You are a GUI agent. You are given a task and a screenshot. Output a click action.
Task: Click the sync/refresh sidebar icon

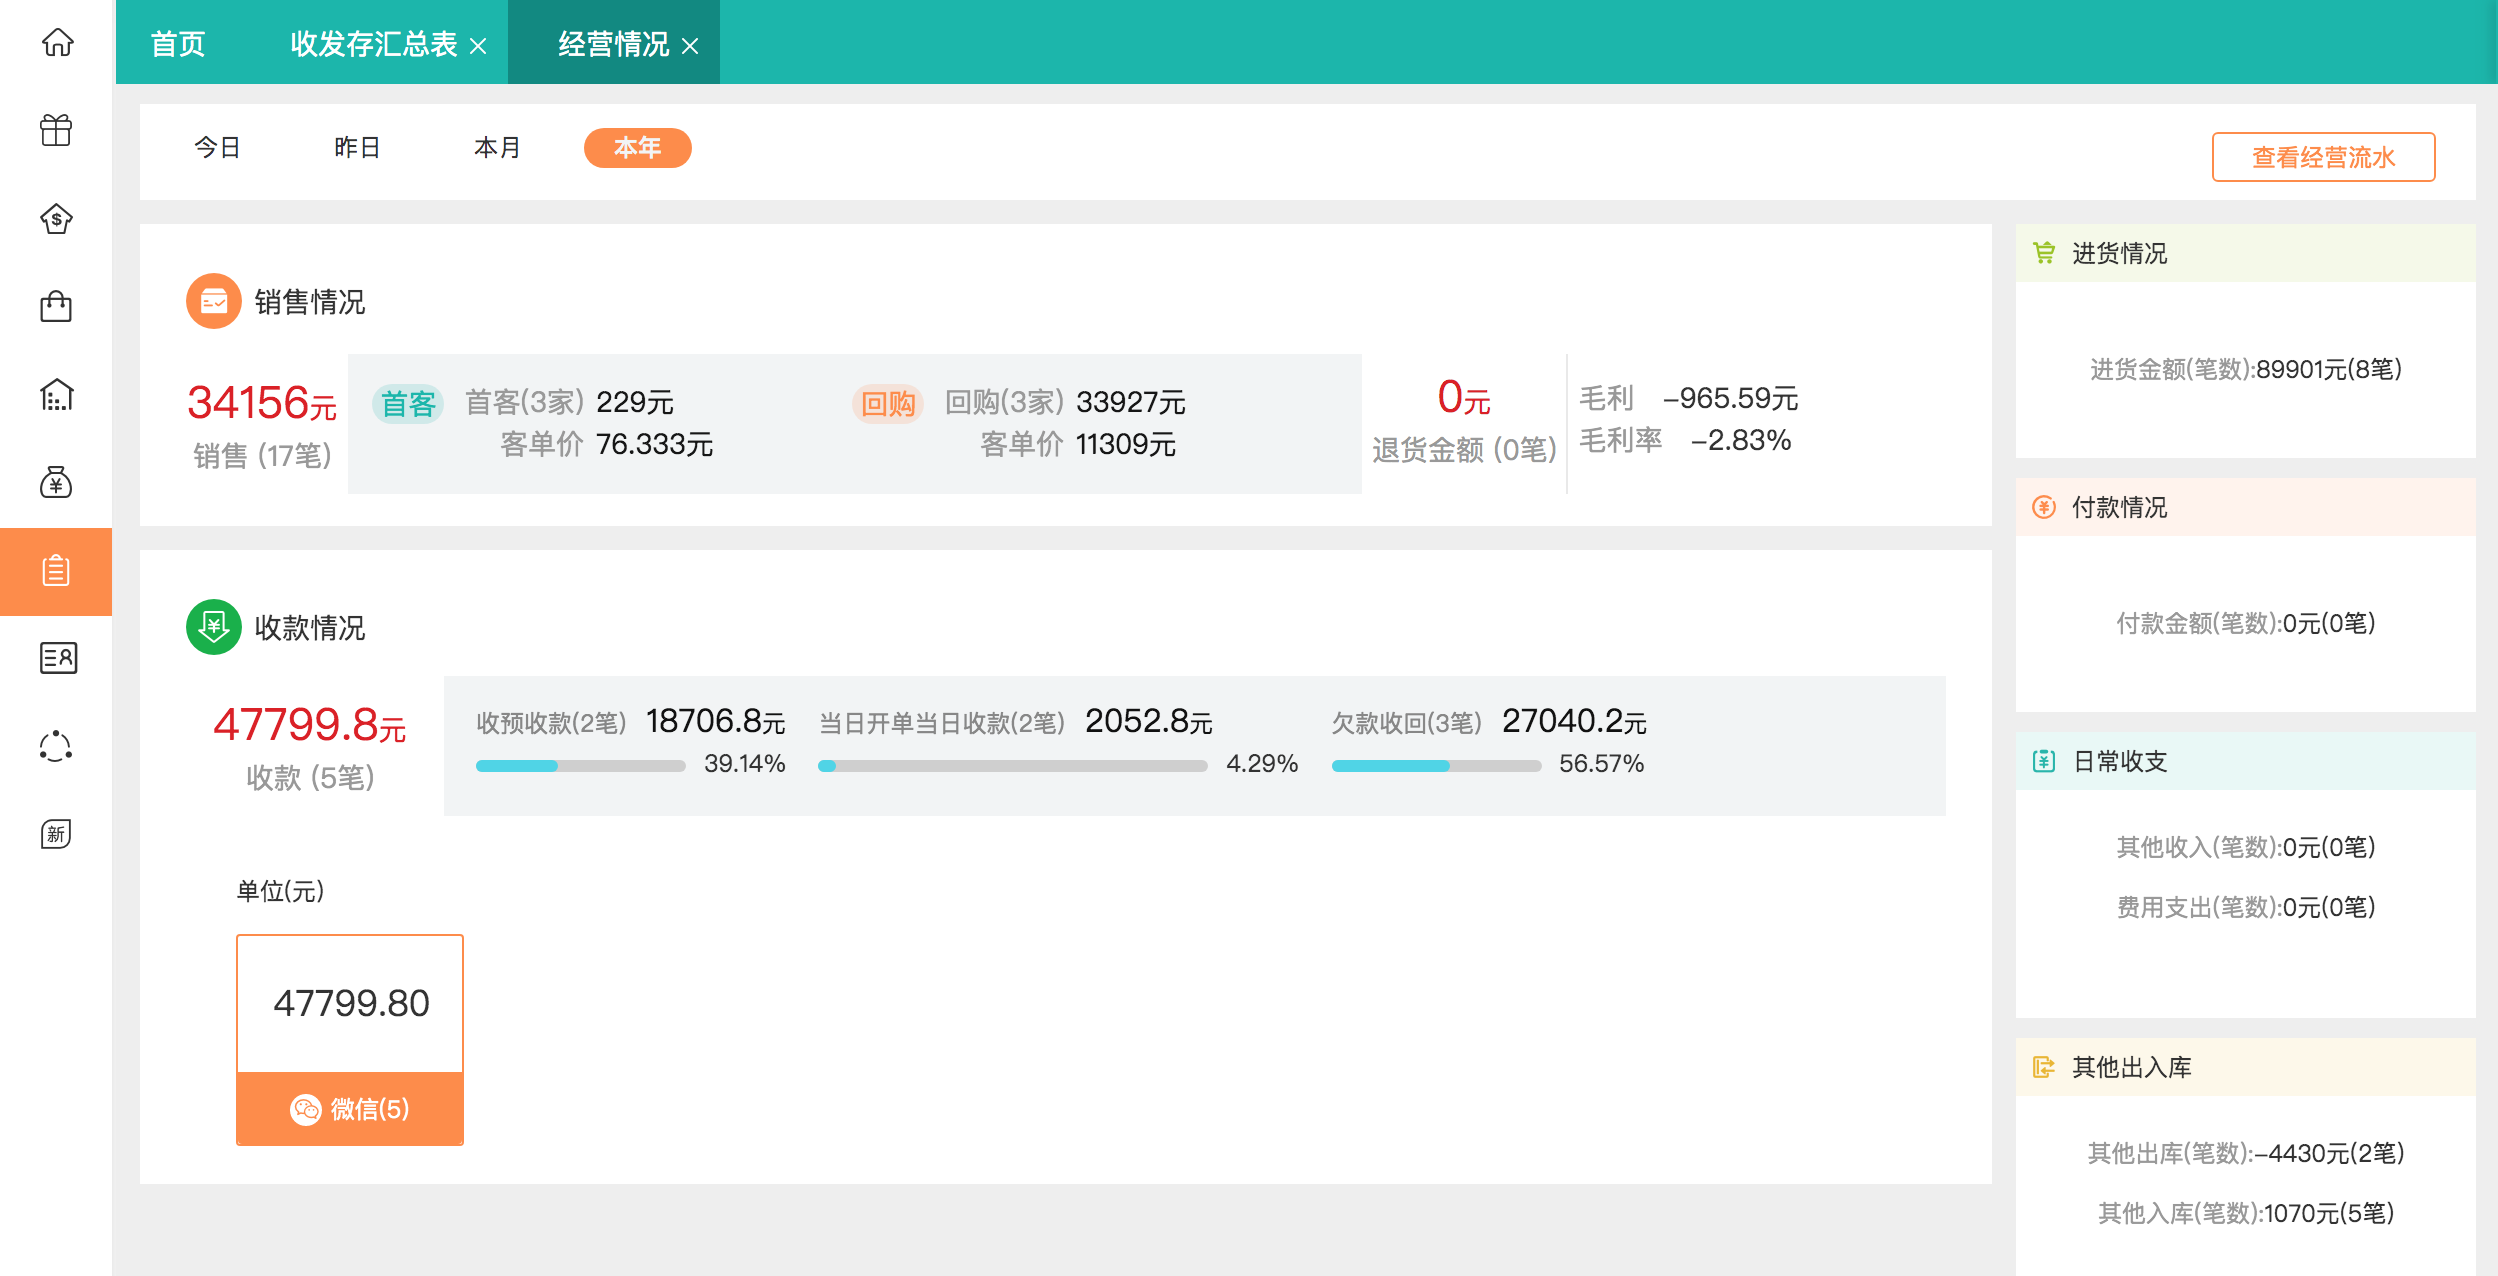pyautogui.click(x=55, y=745)
